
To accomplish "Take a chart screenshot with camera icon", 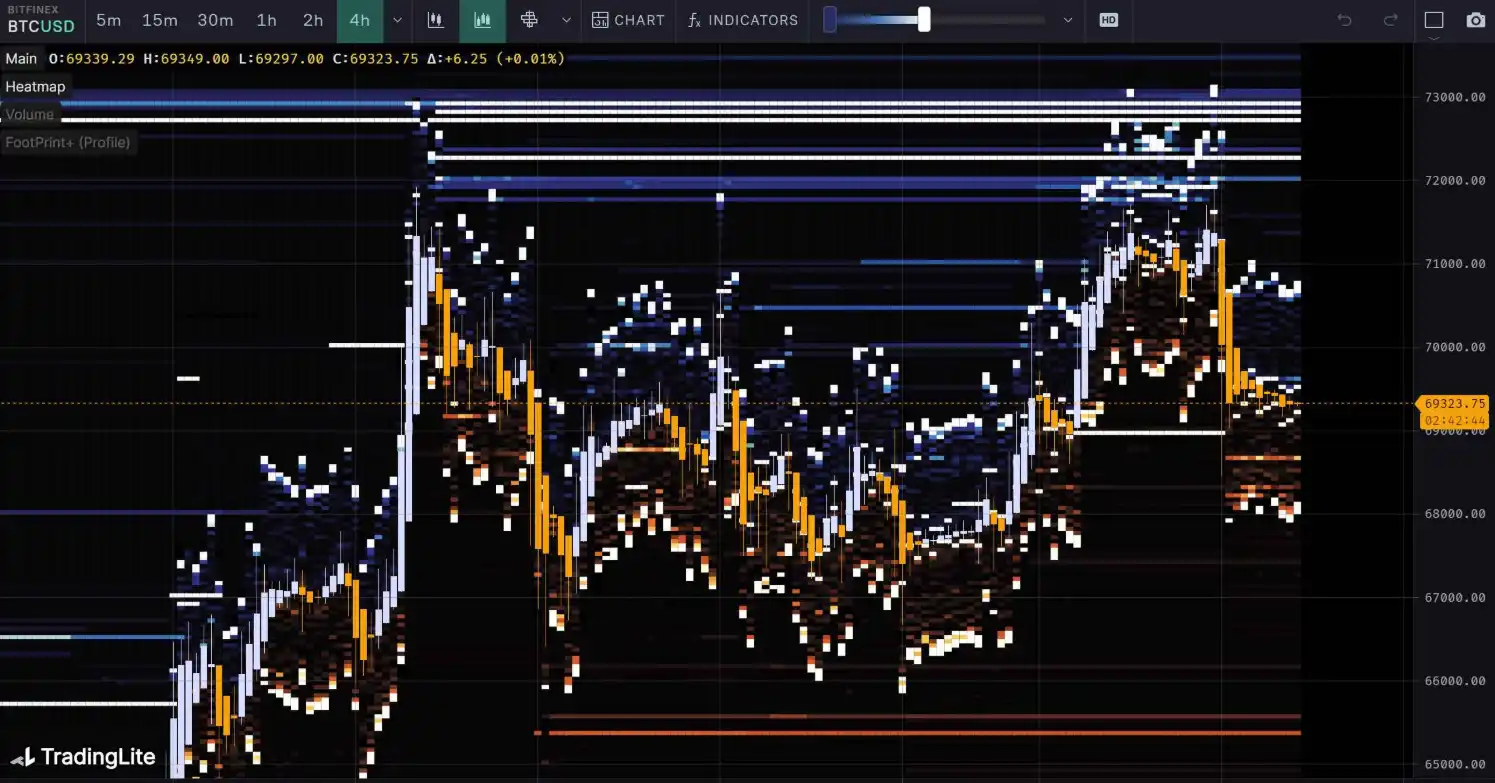I will 1475,20.
